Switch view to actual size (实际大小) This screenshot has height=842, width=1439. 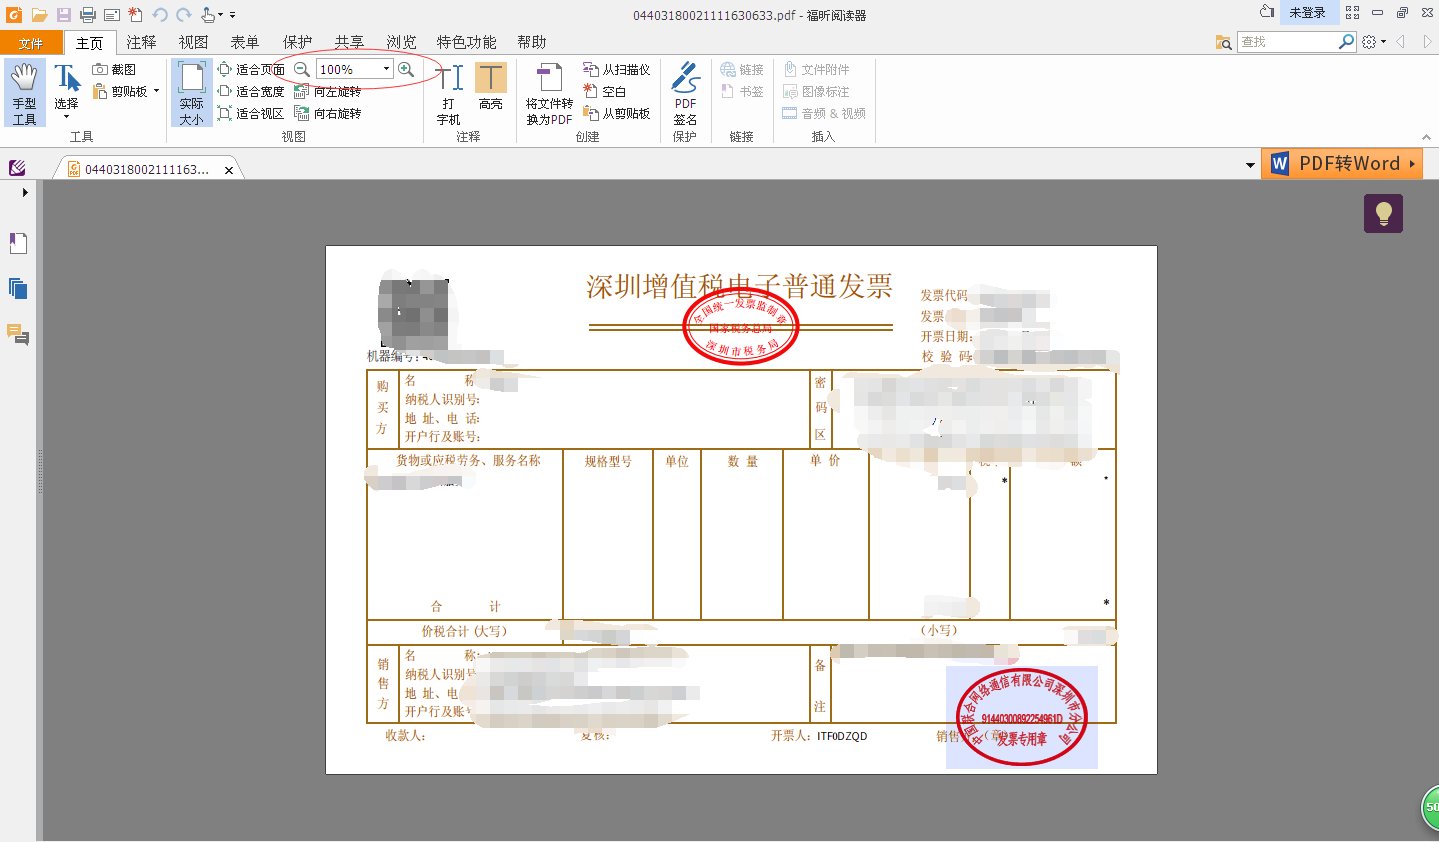point(190,93)
